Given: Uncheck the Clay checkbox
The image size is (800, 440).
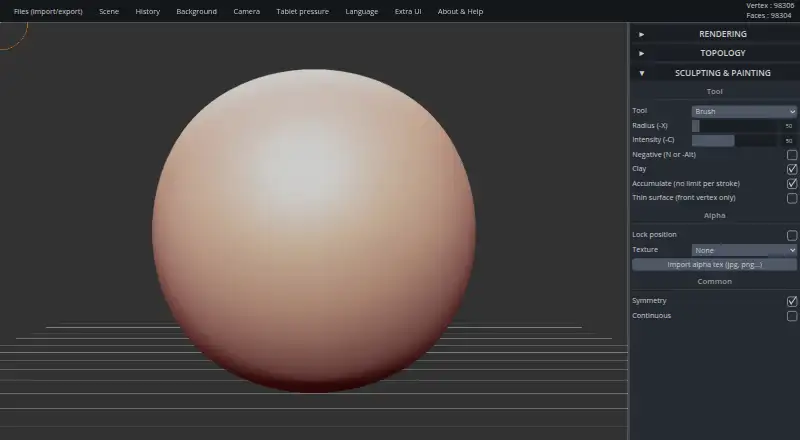Looking at the screenshot, I should [x=792, y=169].
